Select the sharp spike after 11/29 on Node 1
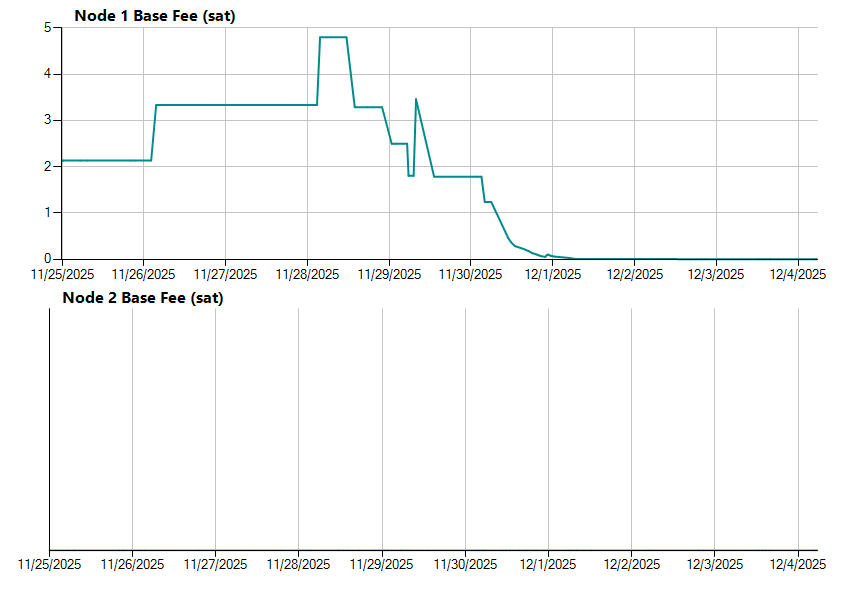The image size is (860, 600). coord(415,100)
